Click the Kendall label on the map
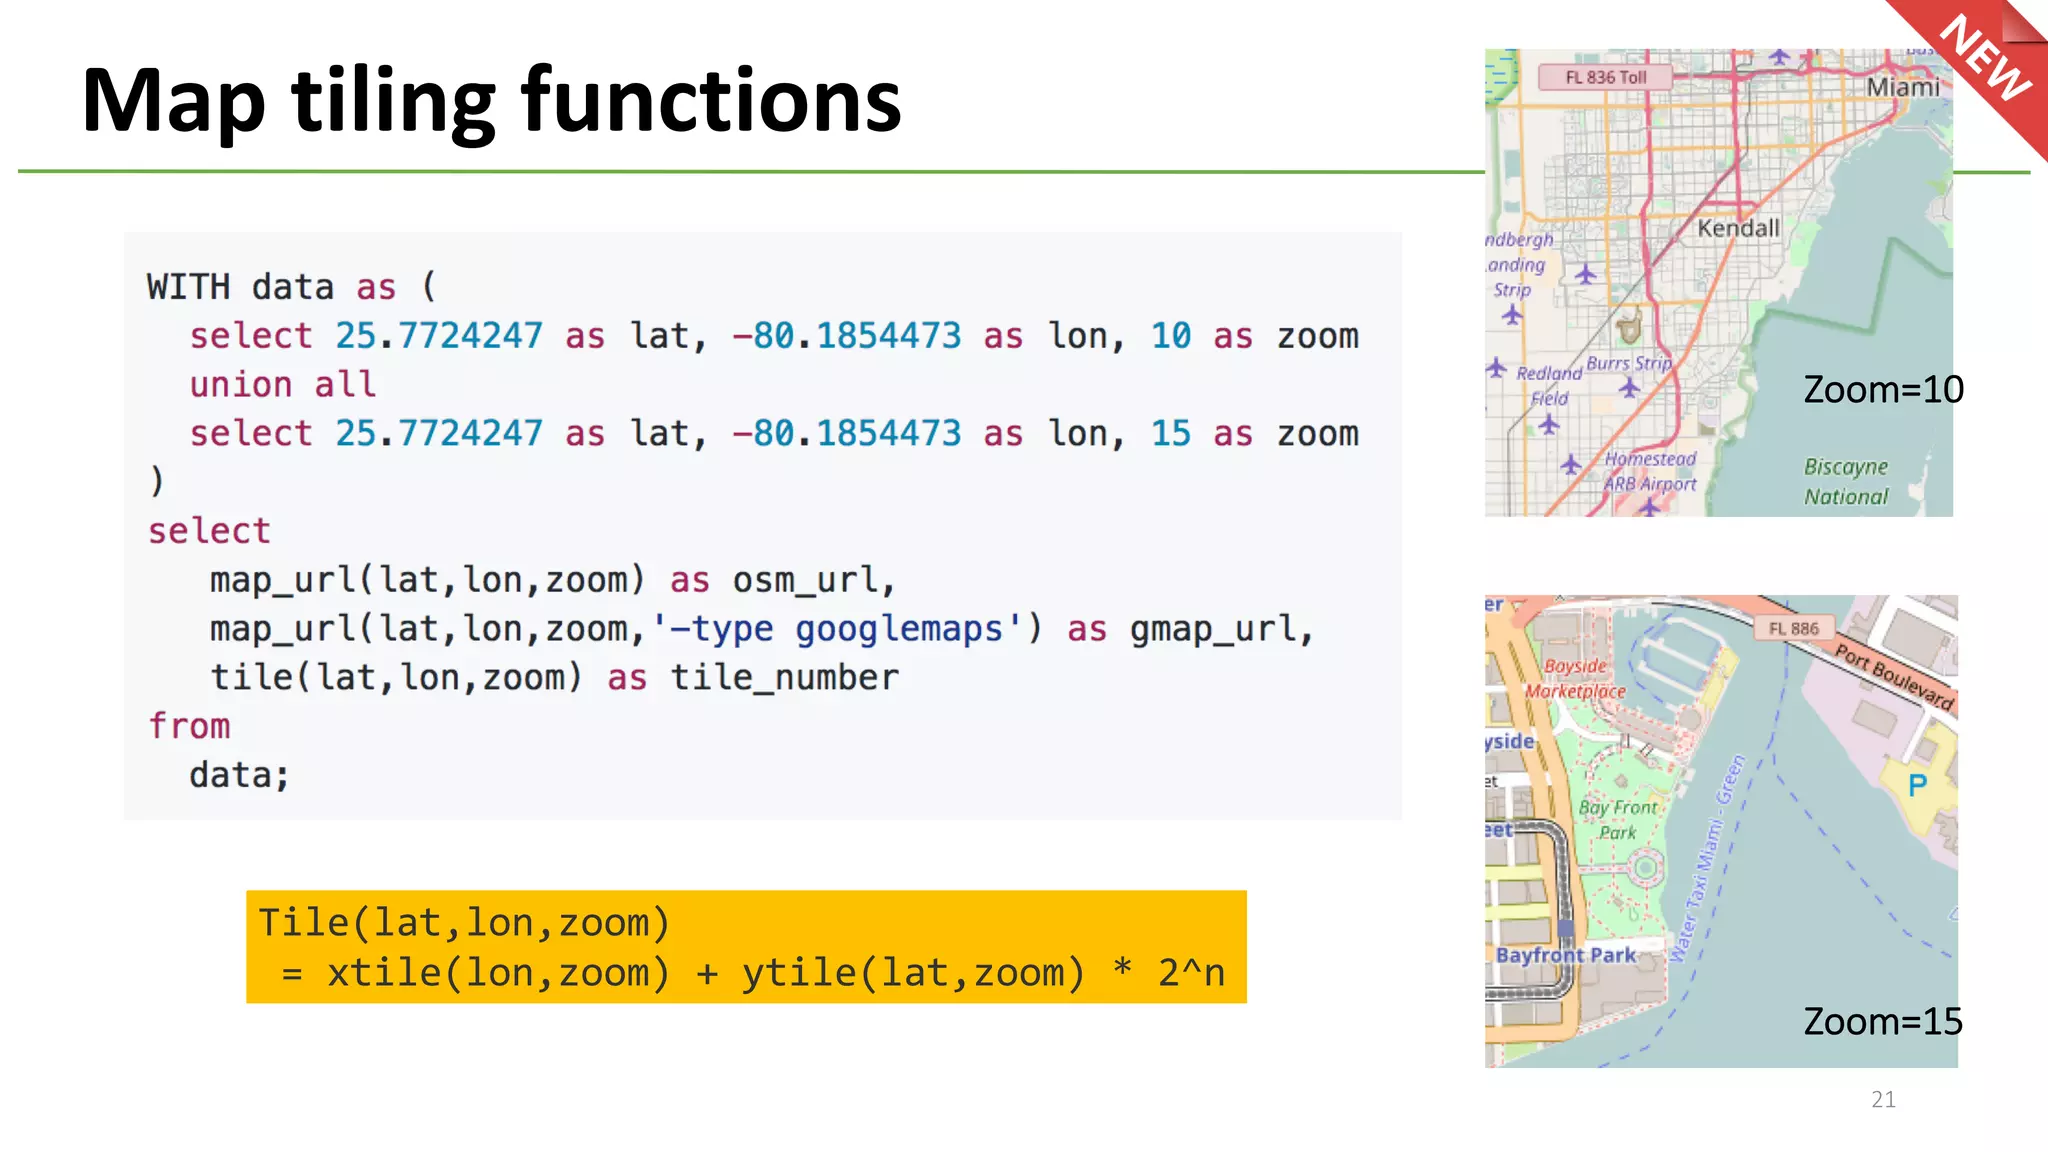 click(1738, 227)
